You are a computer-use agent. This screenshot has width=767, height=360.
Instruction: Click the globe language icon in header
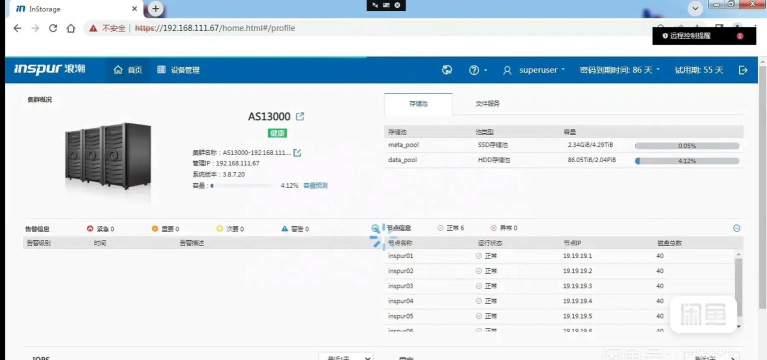point(447,70)
